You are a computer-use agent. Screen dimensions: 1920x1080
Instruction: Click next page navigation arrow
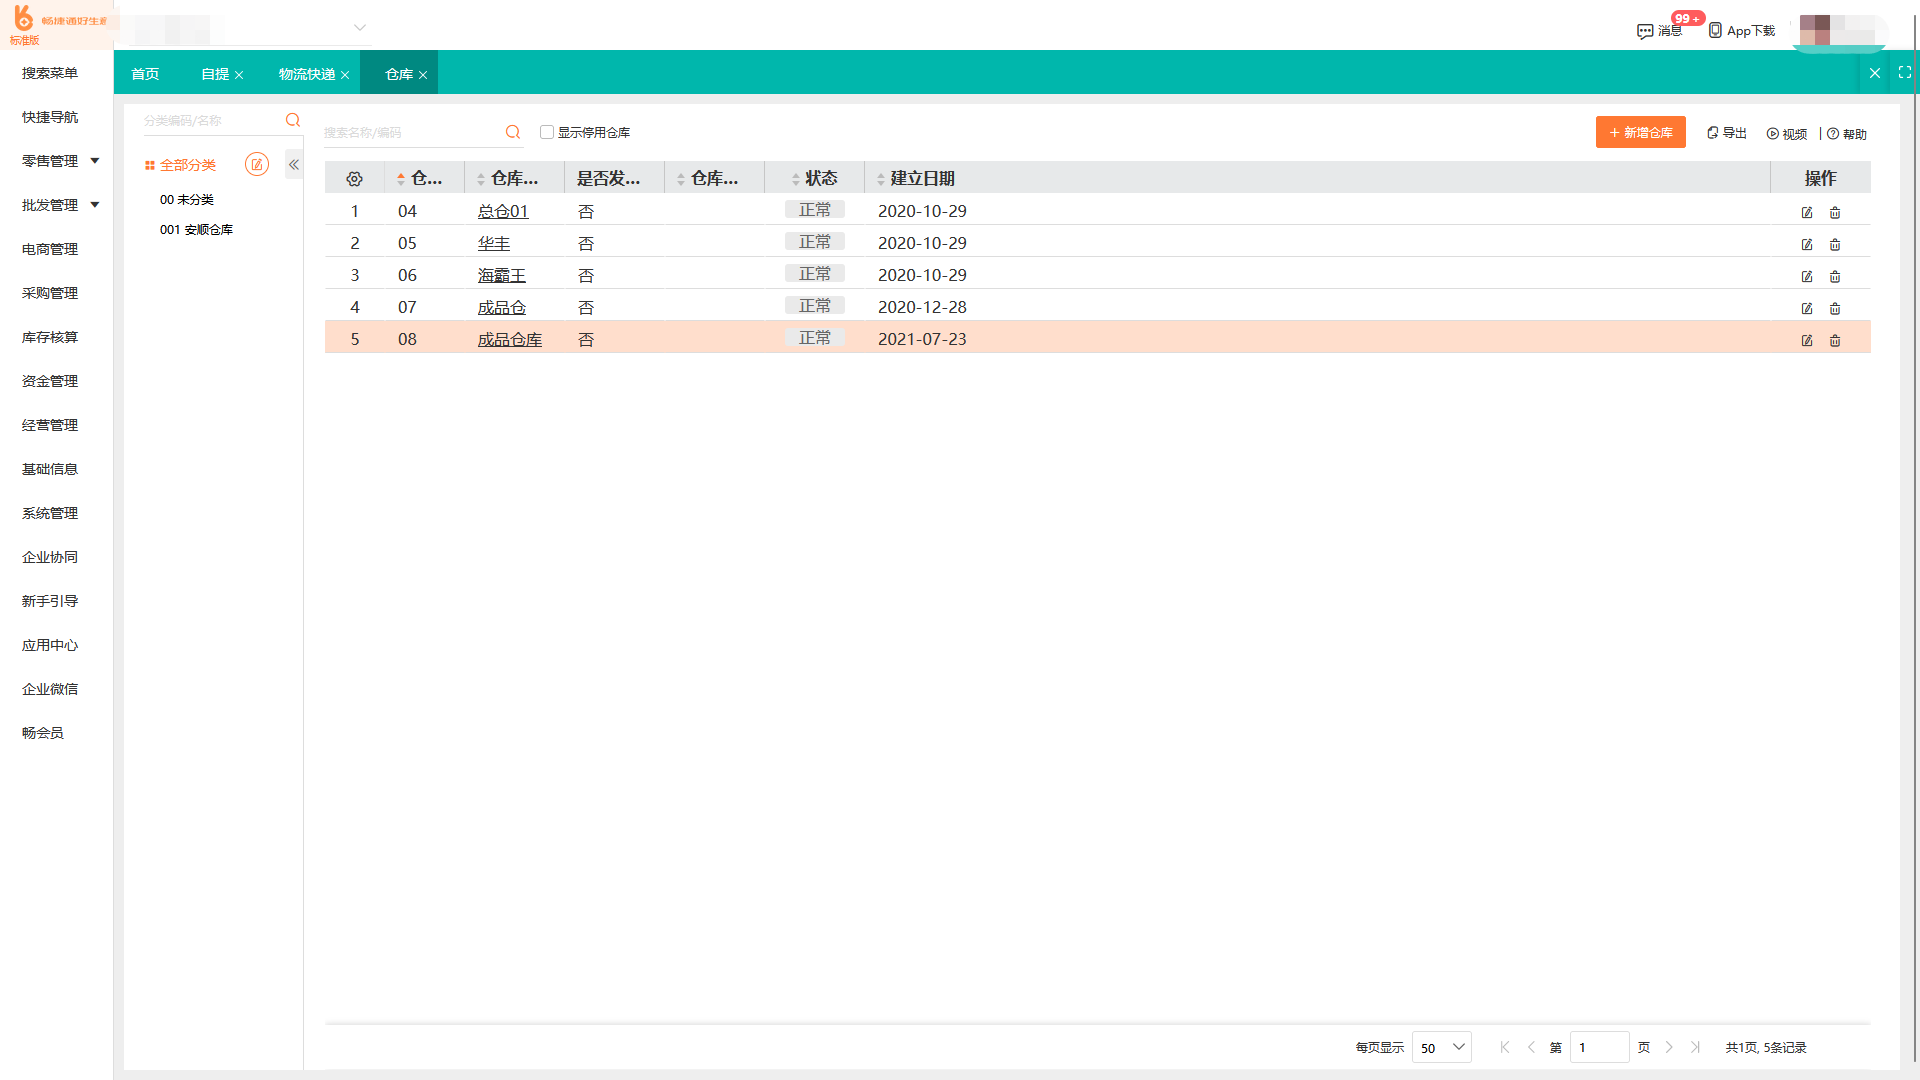(1669, 1047)
